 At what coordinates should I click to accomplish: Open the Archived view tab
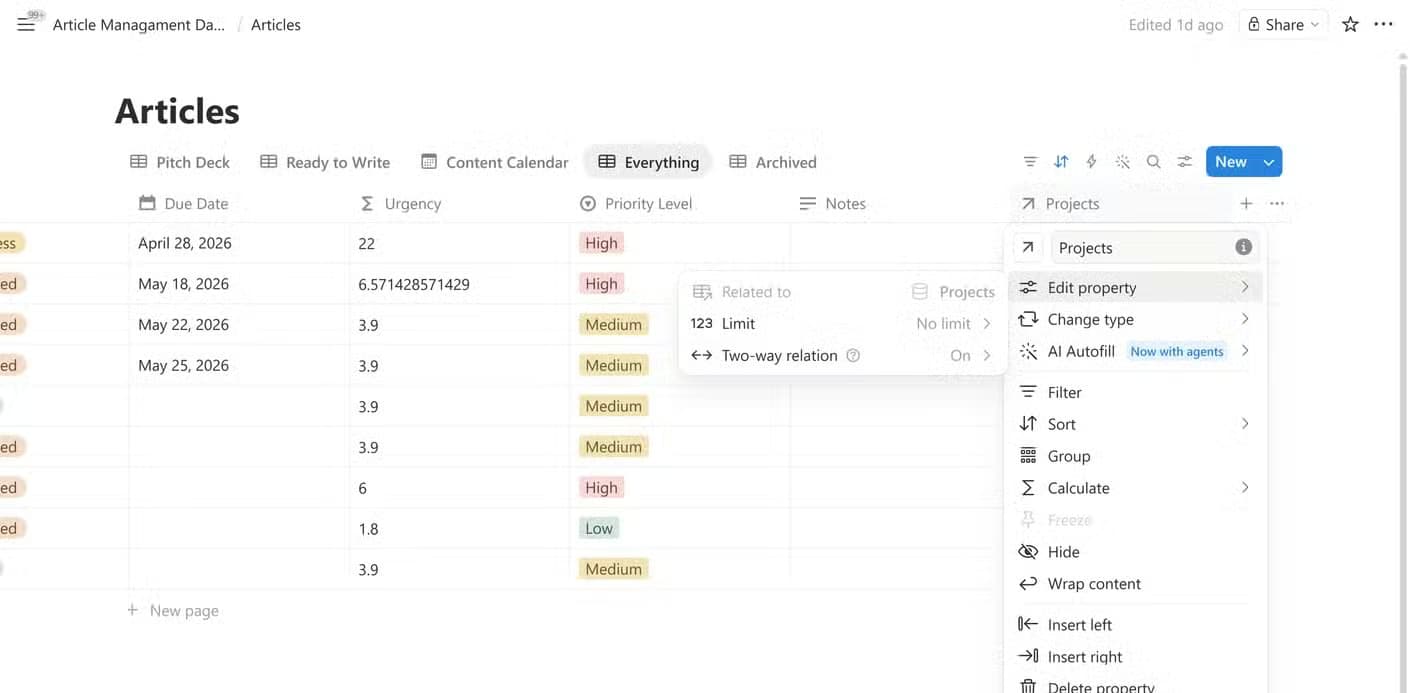(773, 162)
